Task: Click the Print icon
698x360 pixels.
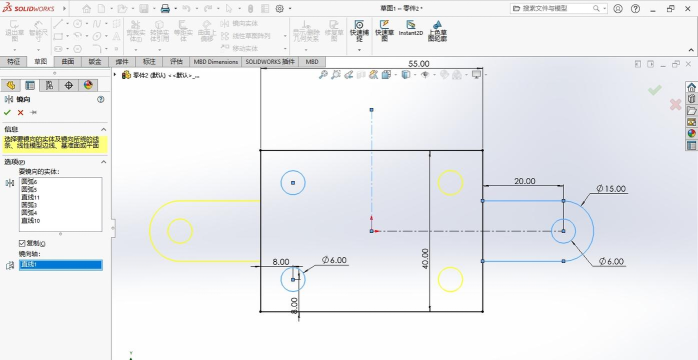Action: click(x=165, y=8)
